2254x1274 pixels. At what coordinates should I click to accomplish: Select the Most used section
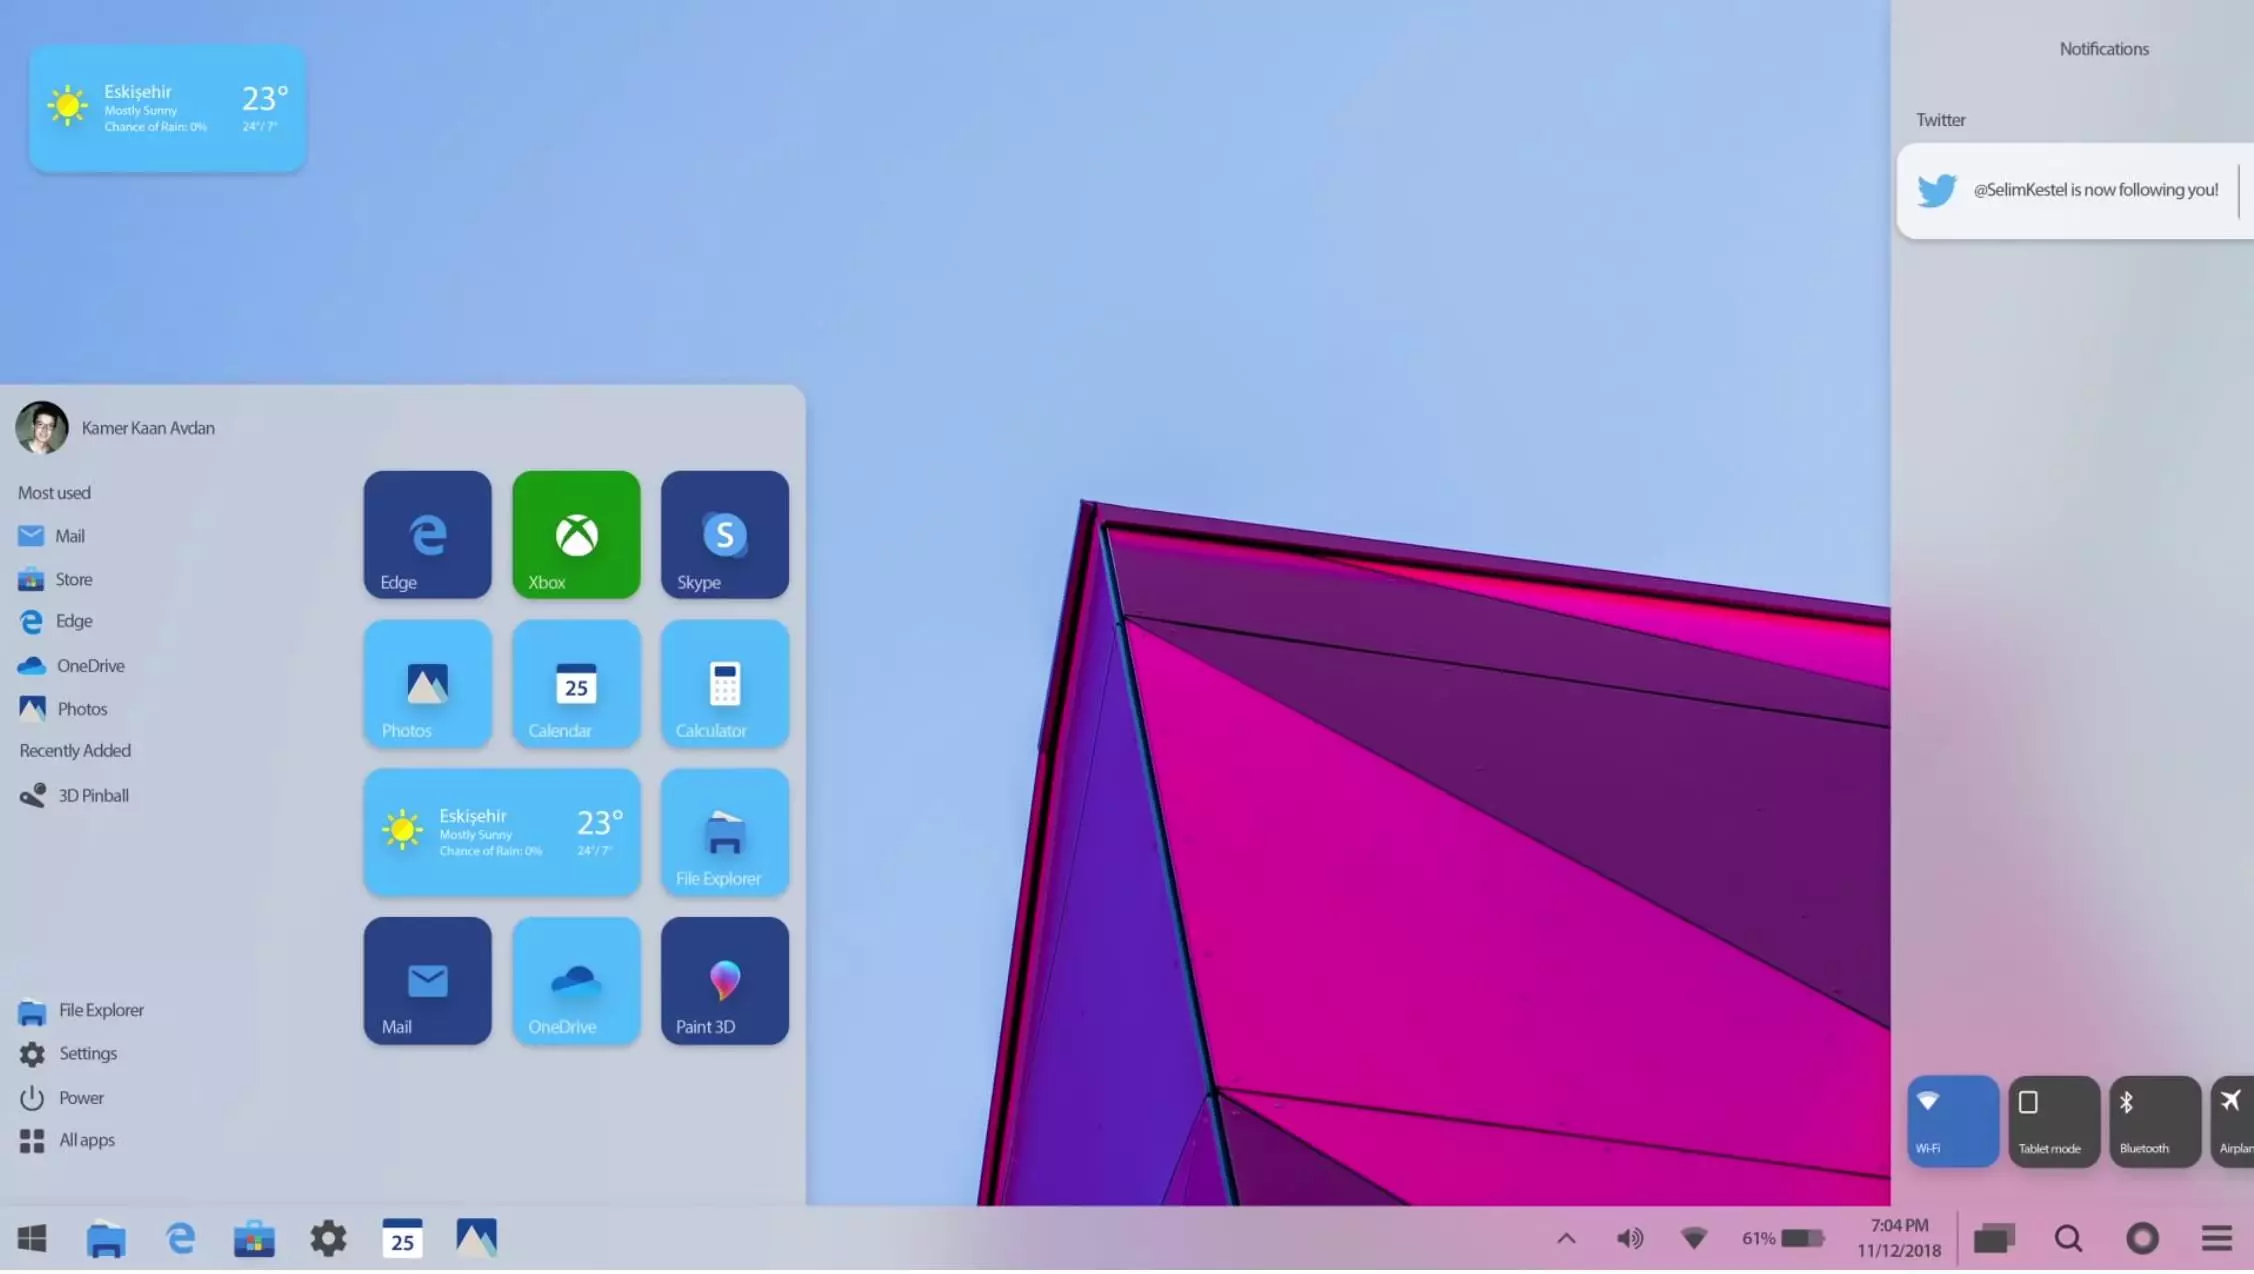point(54,492)
